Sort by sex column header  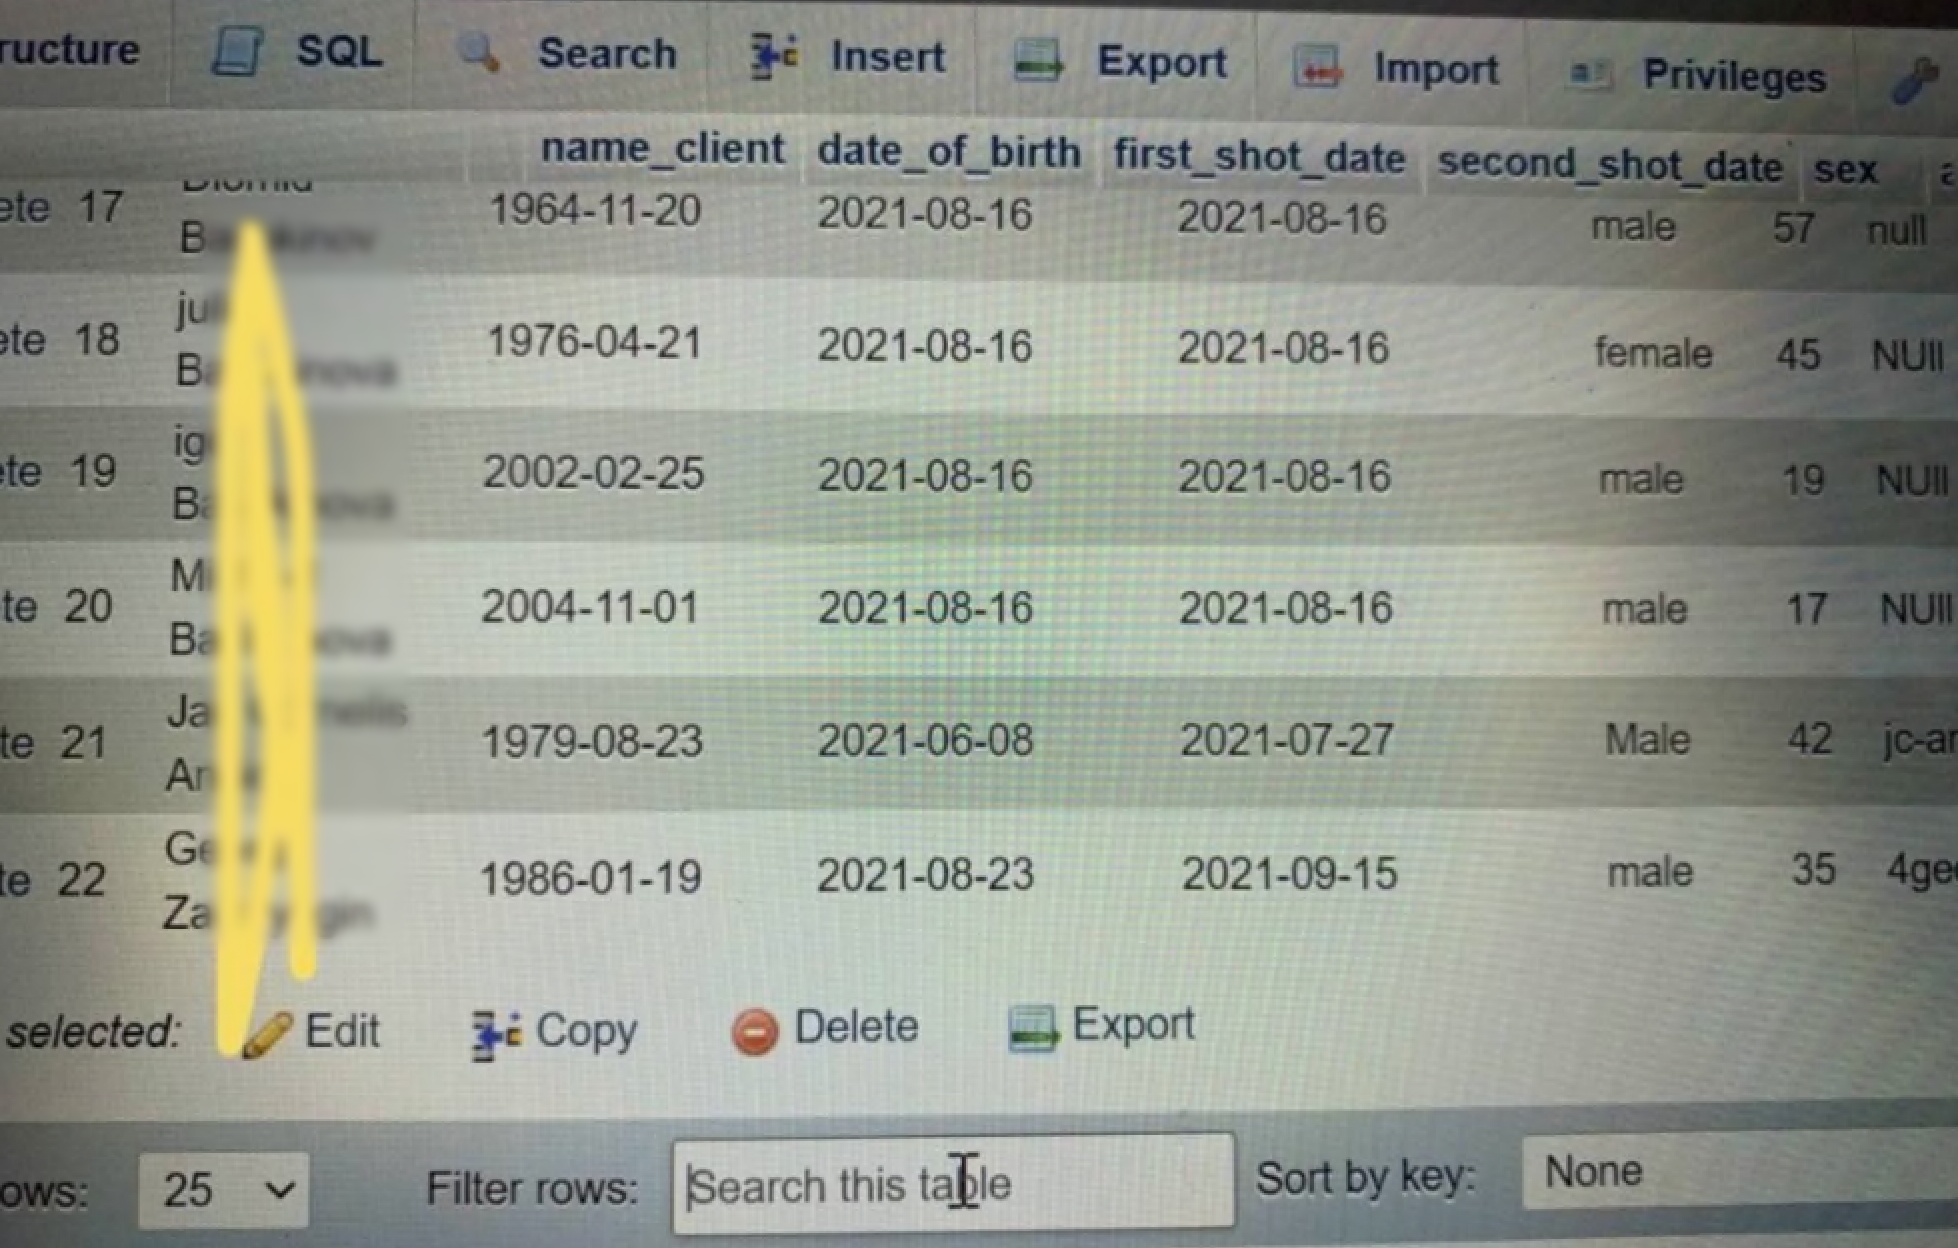(1846, 169)
